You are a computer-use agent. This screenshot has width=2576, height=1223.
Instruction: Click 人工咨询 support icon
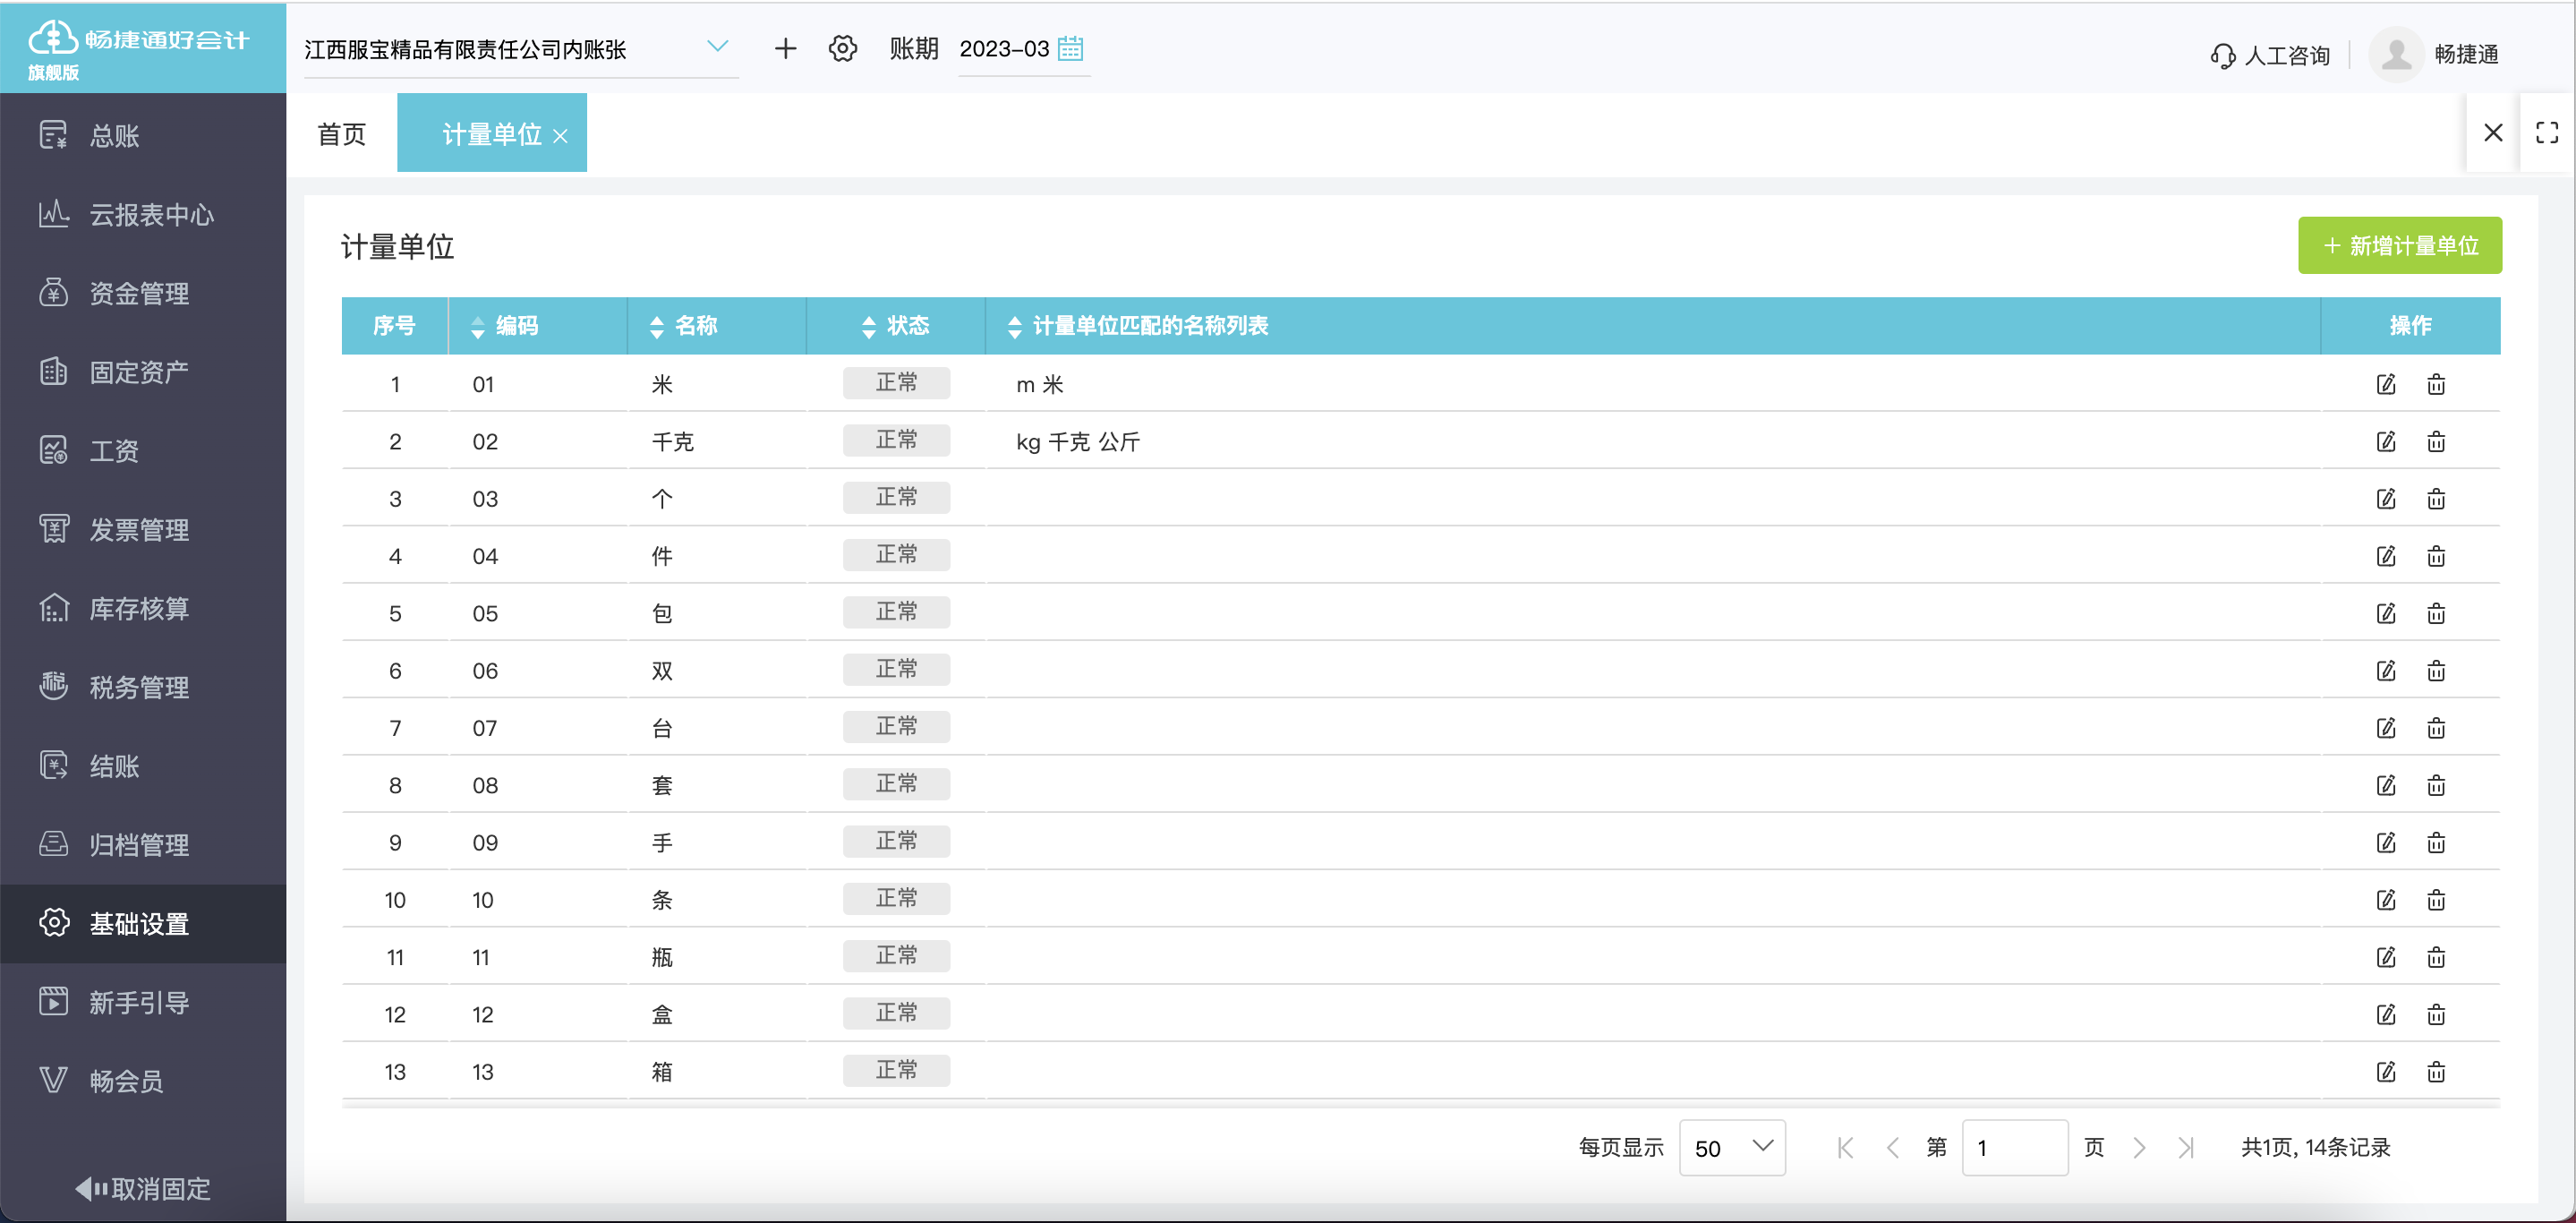(2220, 47)
